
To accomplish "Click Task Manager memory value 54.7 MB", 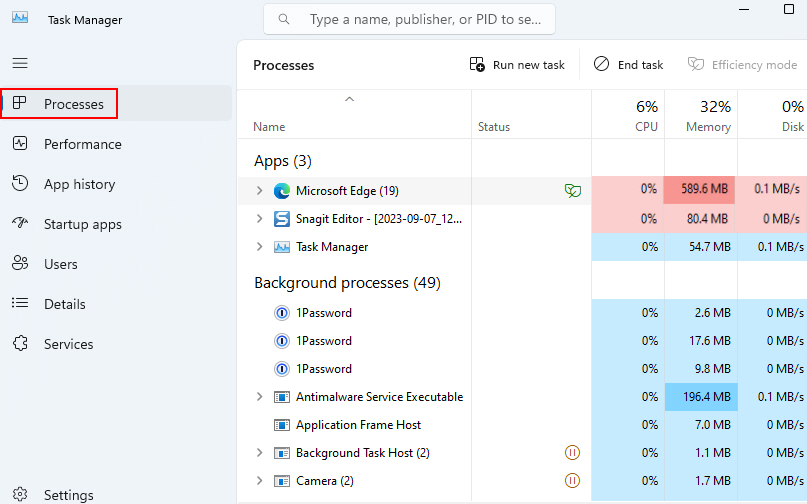I will 710,247.
